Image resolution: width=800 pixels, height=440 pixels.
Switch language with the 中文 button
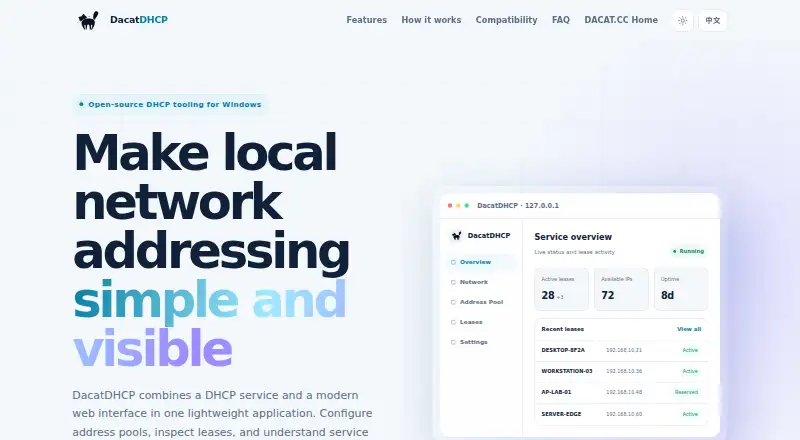[713, 20]
